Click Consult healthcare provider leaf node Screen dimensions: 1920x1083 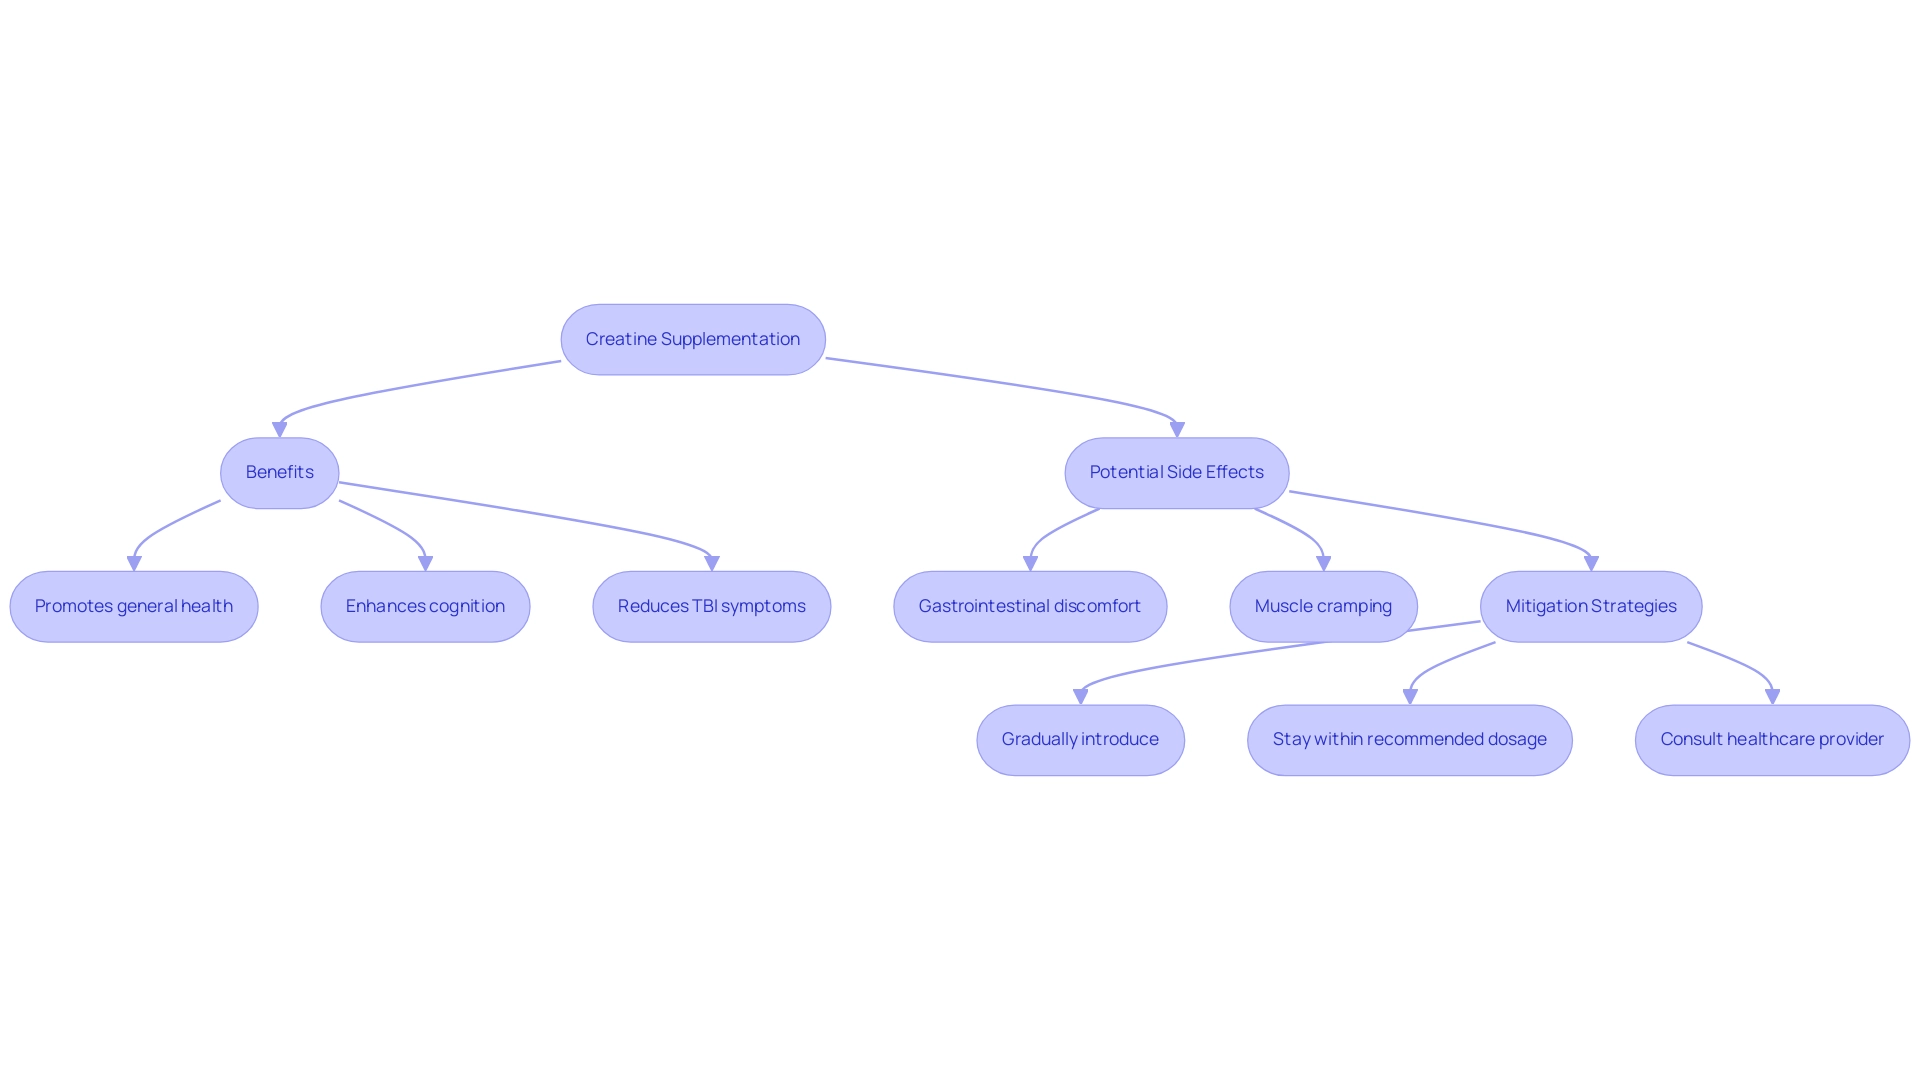1772,737
